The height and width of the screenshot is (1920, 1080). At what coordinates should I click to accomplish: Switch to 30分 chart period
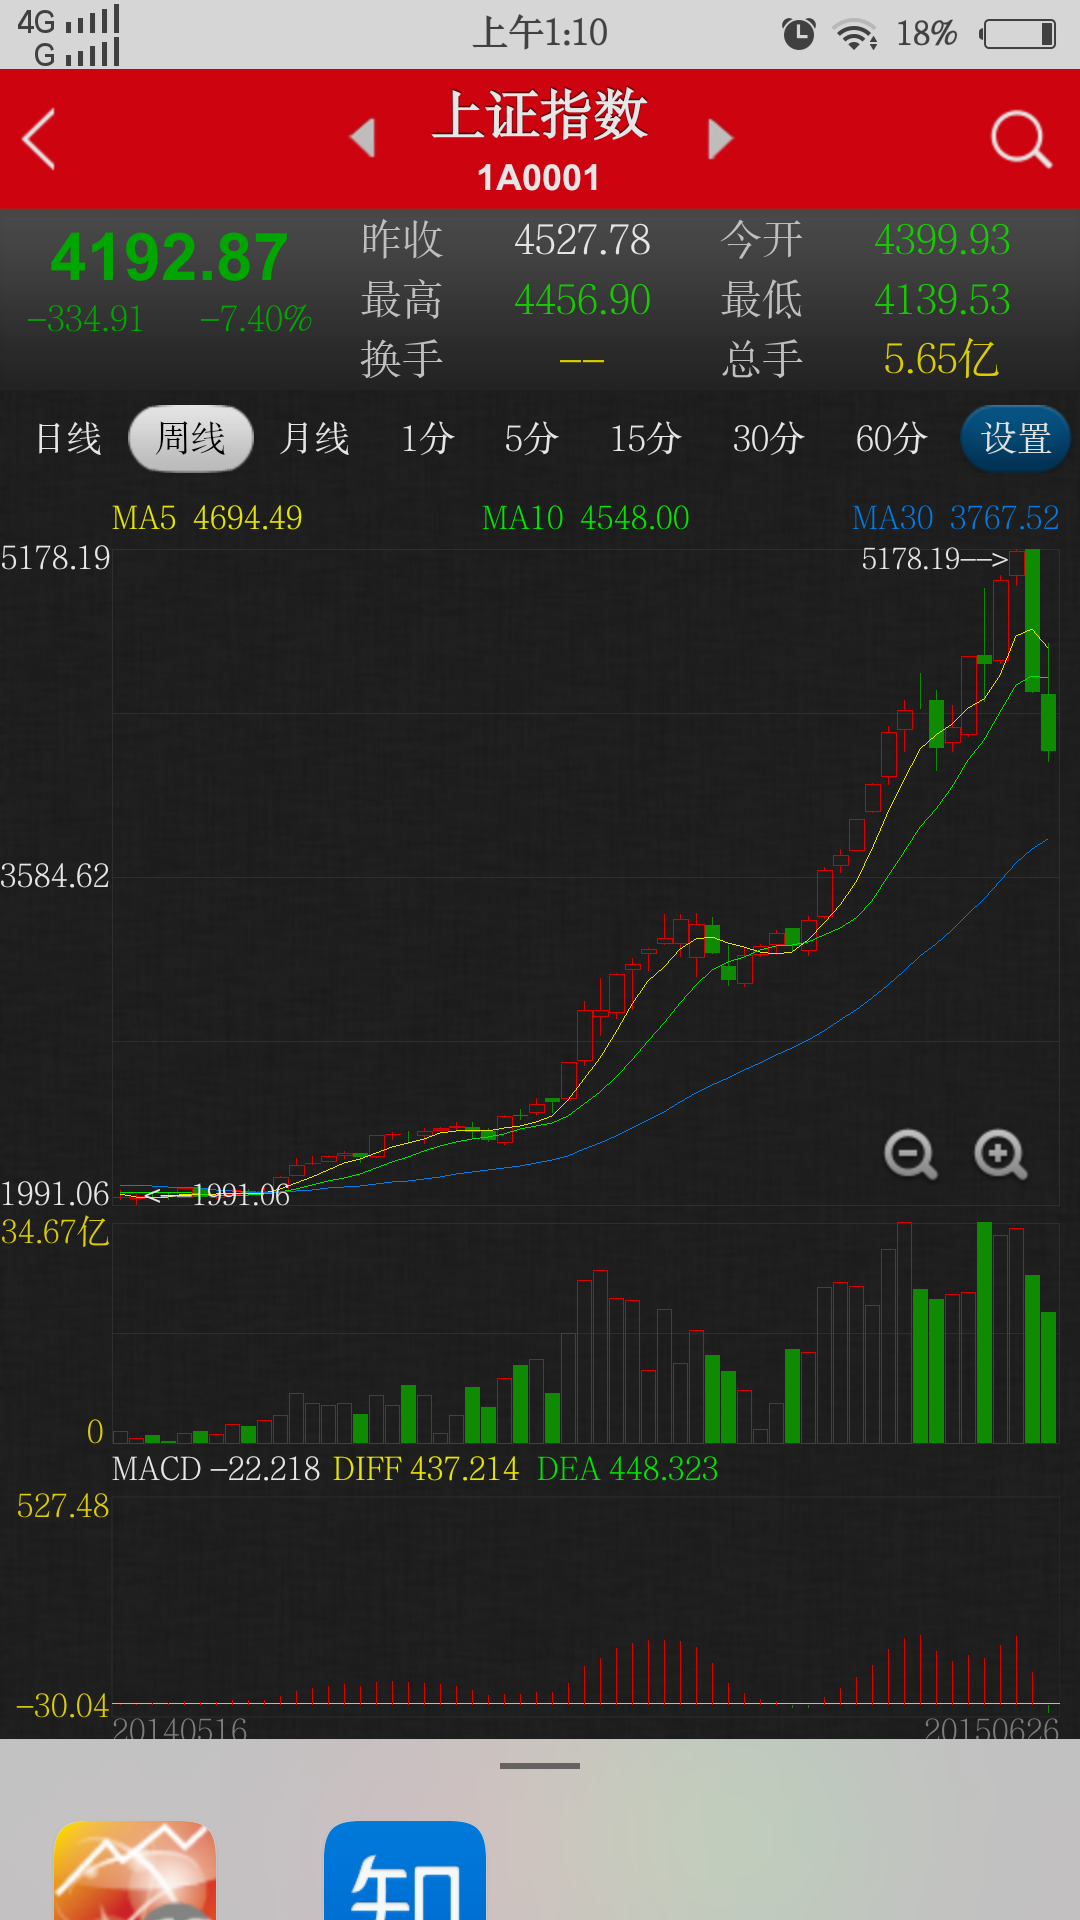pos(768,438)
